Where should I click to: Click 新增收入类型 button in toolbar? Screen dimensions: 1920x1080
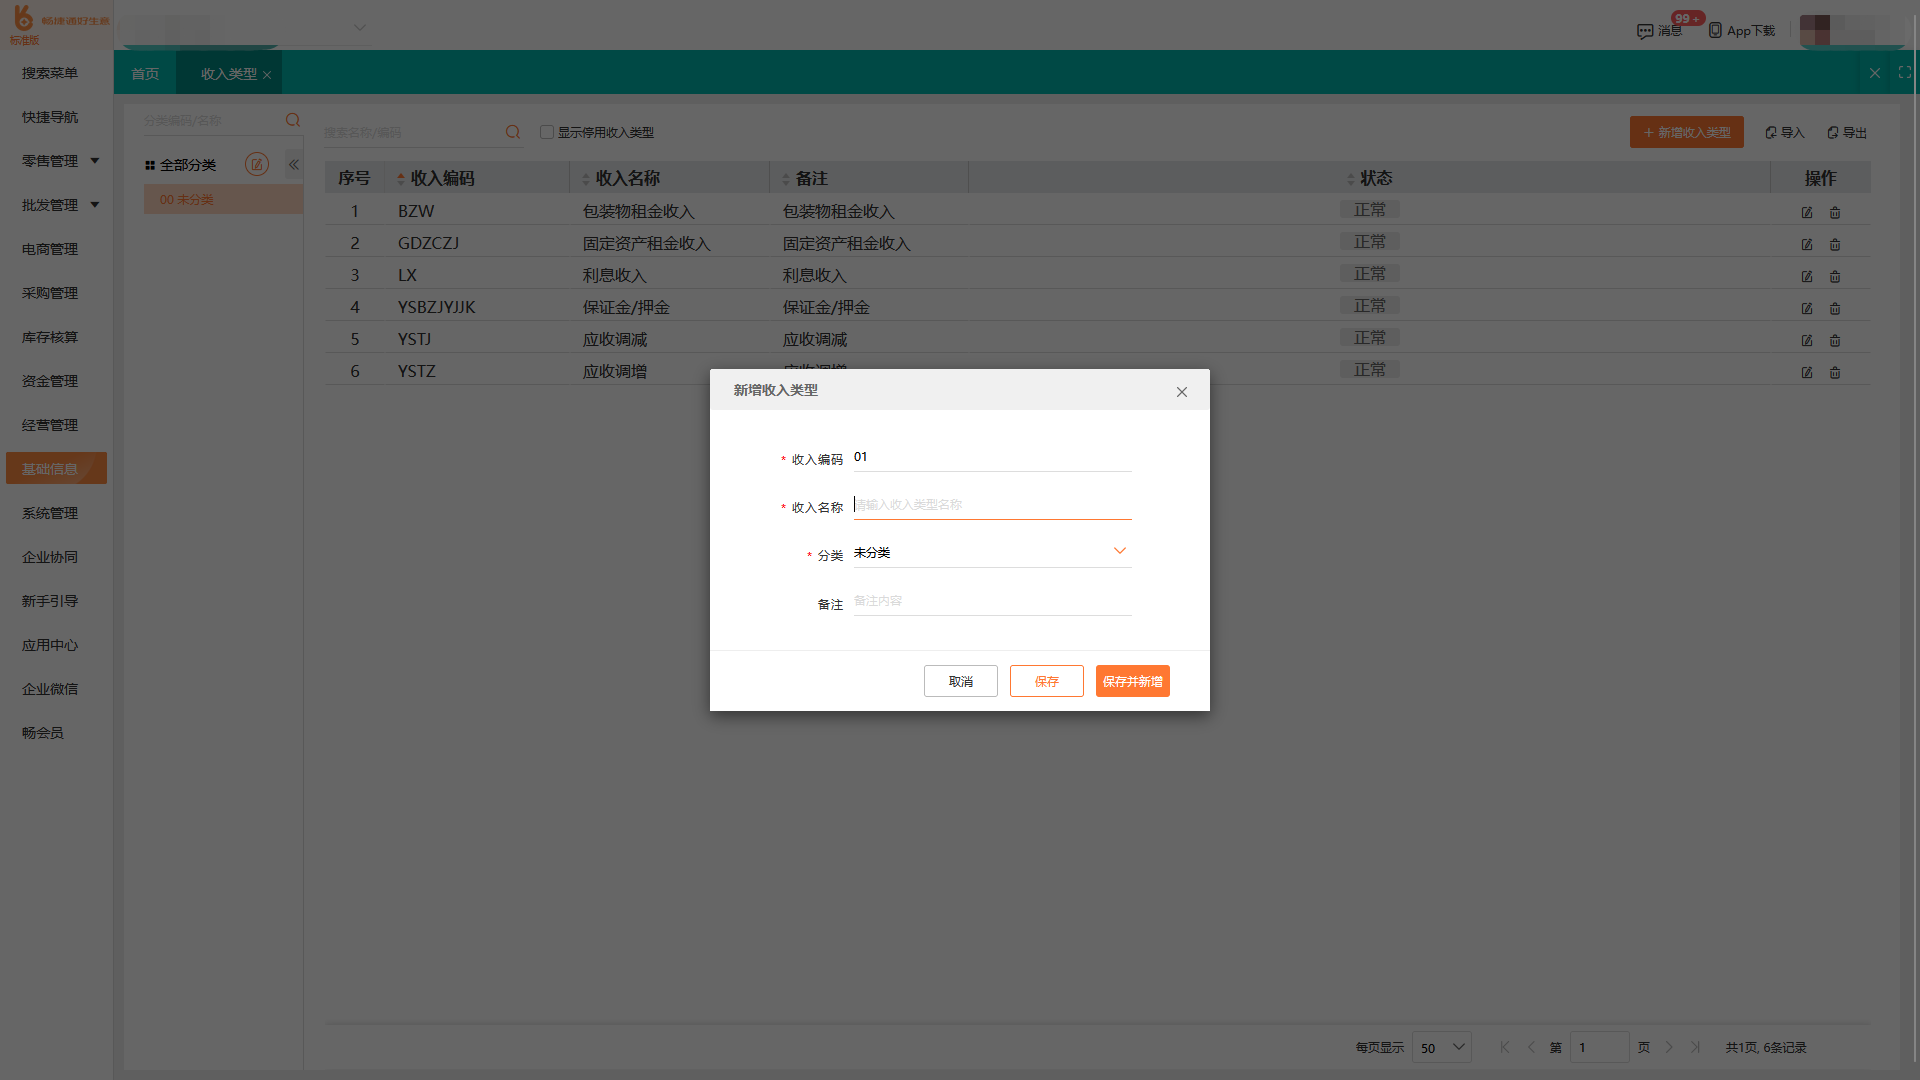click(x=1685, y=132)
